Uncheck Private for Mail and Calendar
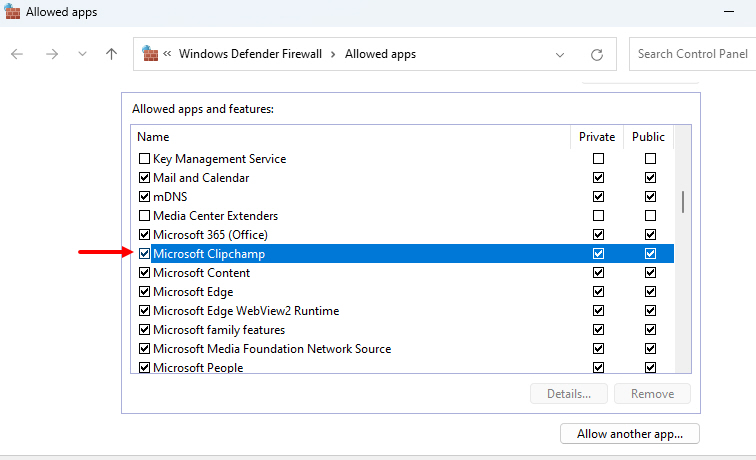Image resolution: width=756 pixels, height=460 pixels. [598, 177]
